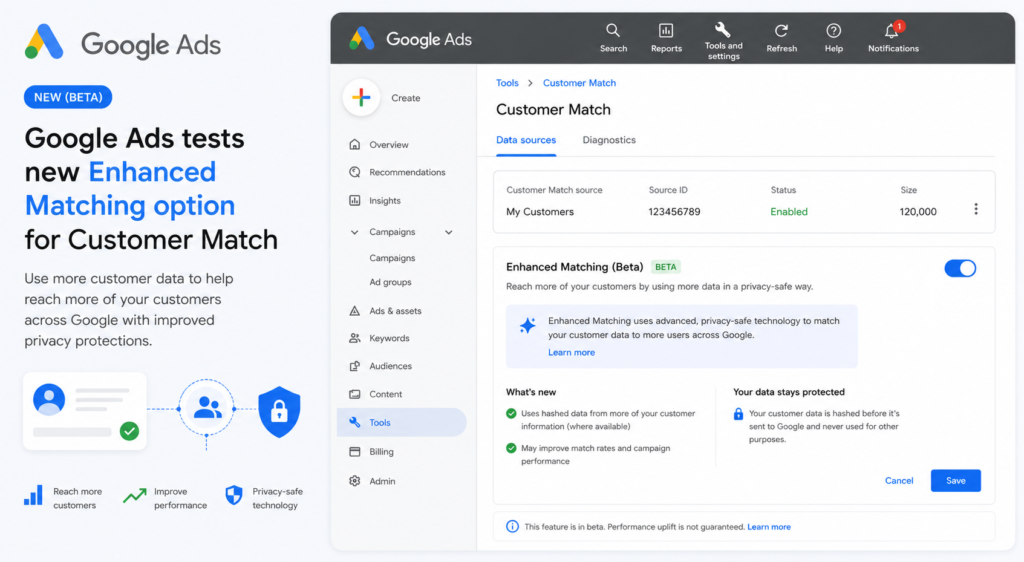1024x562 pixels.
Task: Click the Privacy-safe technology shield icon
Action: point(234,495)
